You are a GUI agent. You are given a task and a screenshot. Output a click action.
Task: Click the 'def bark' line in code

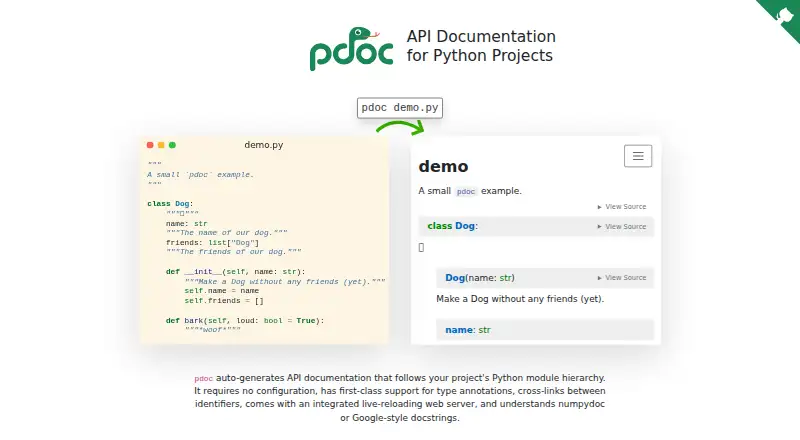pyautogui.click(x=245, y=321)
